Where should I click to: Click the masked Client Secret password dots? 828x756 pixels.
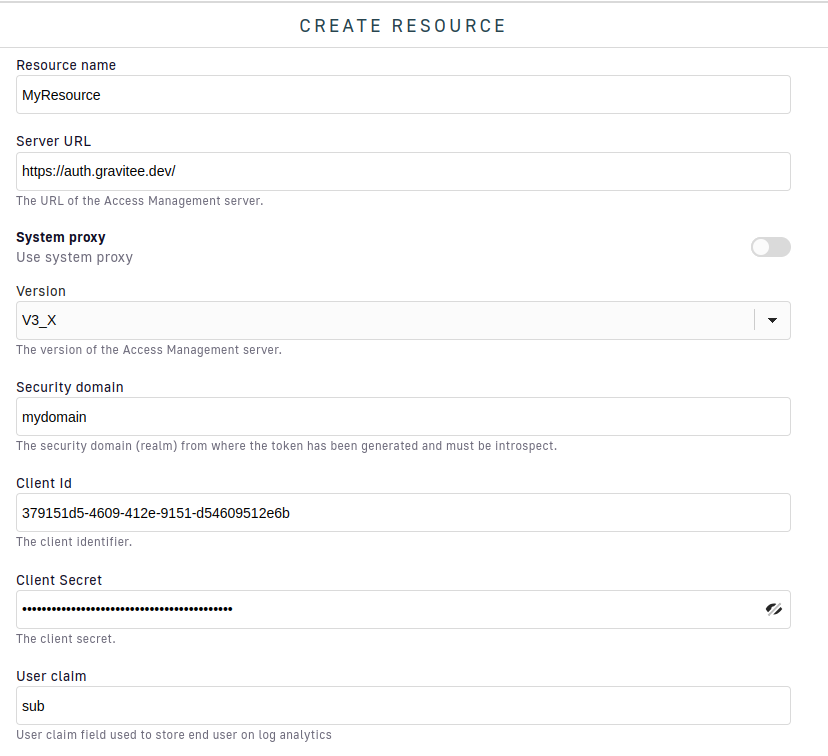point(128,609)
